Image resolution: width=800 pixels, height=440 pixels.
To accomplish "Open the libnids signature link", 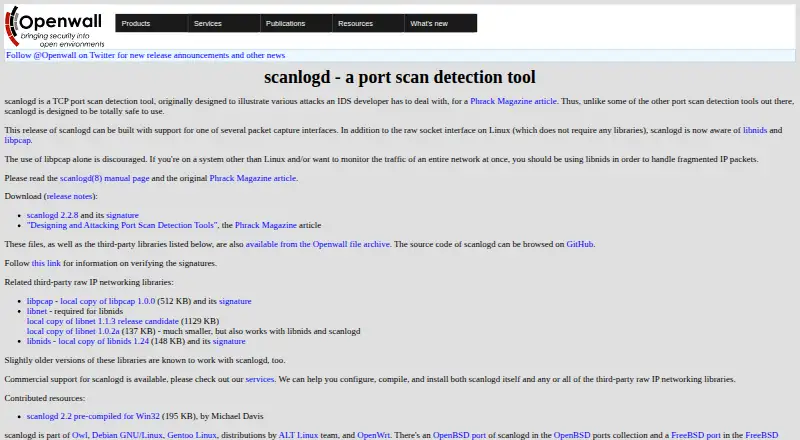I will click(x=229, y=341).
